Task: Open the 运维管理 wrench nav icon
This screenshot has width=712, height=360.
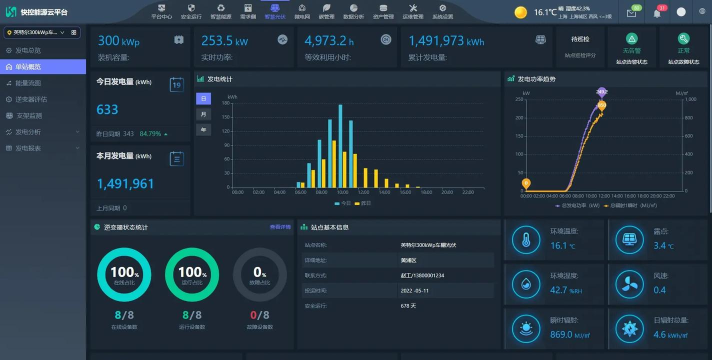Action: coord(413,8)
